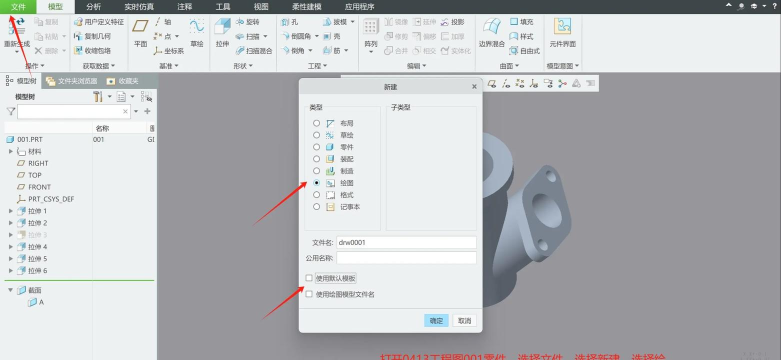Toggle the 使用默认模板 checkbox
This screenshot has height=360, width=781.
click(x=309, y=278)
